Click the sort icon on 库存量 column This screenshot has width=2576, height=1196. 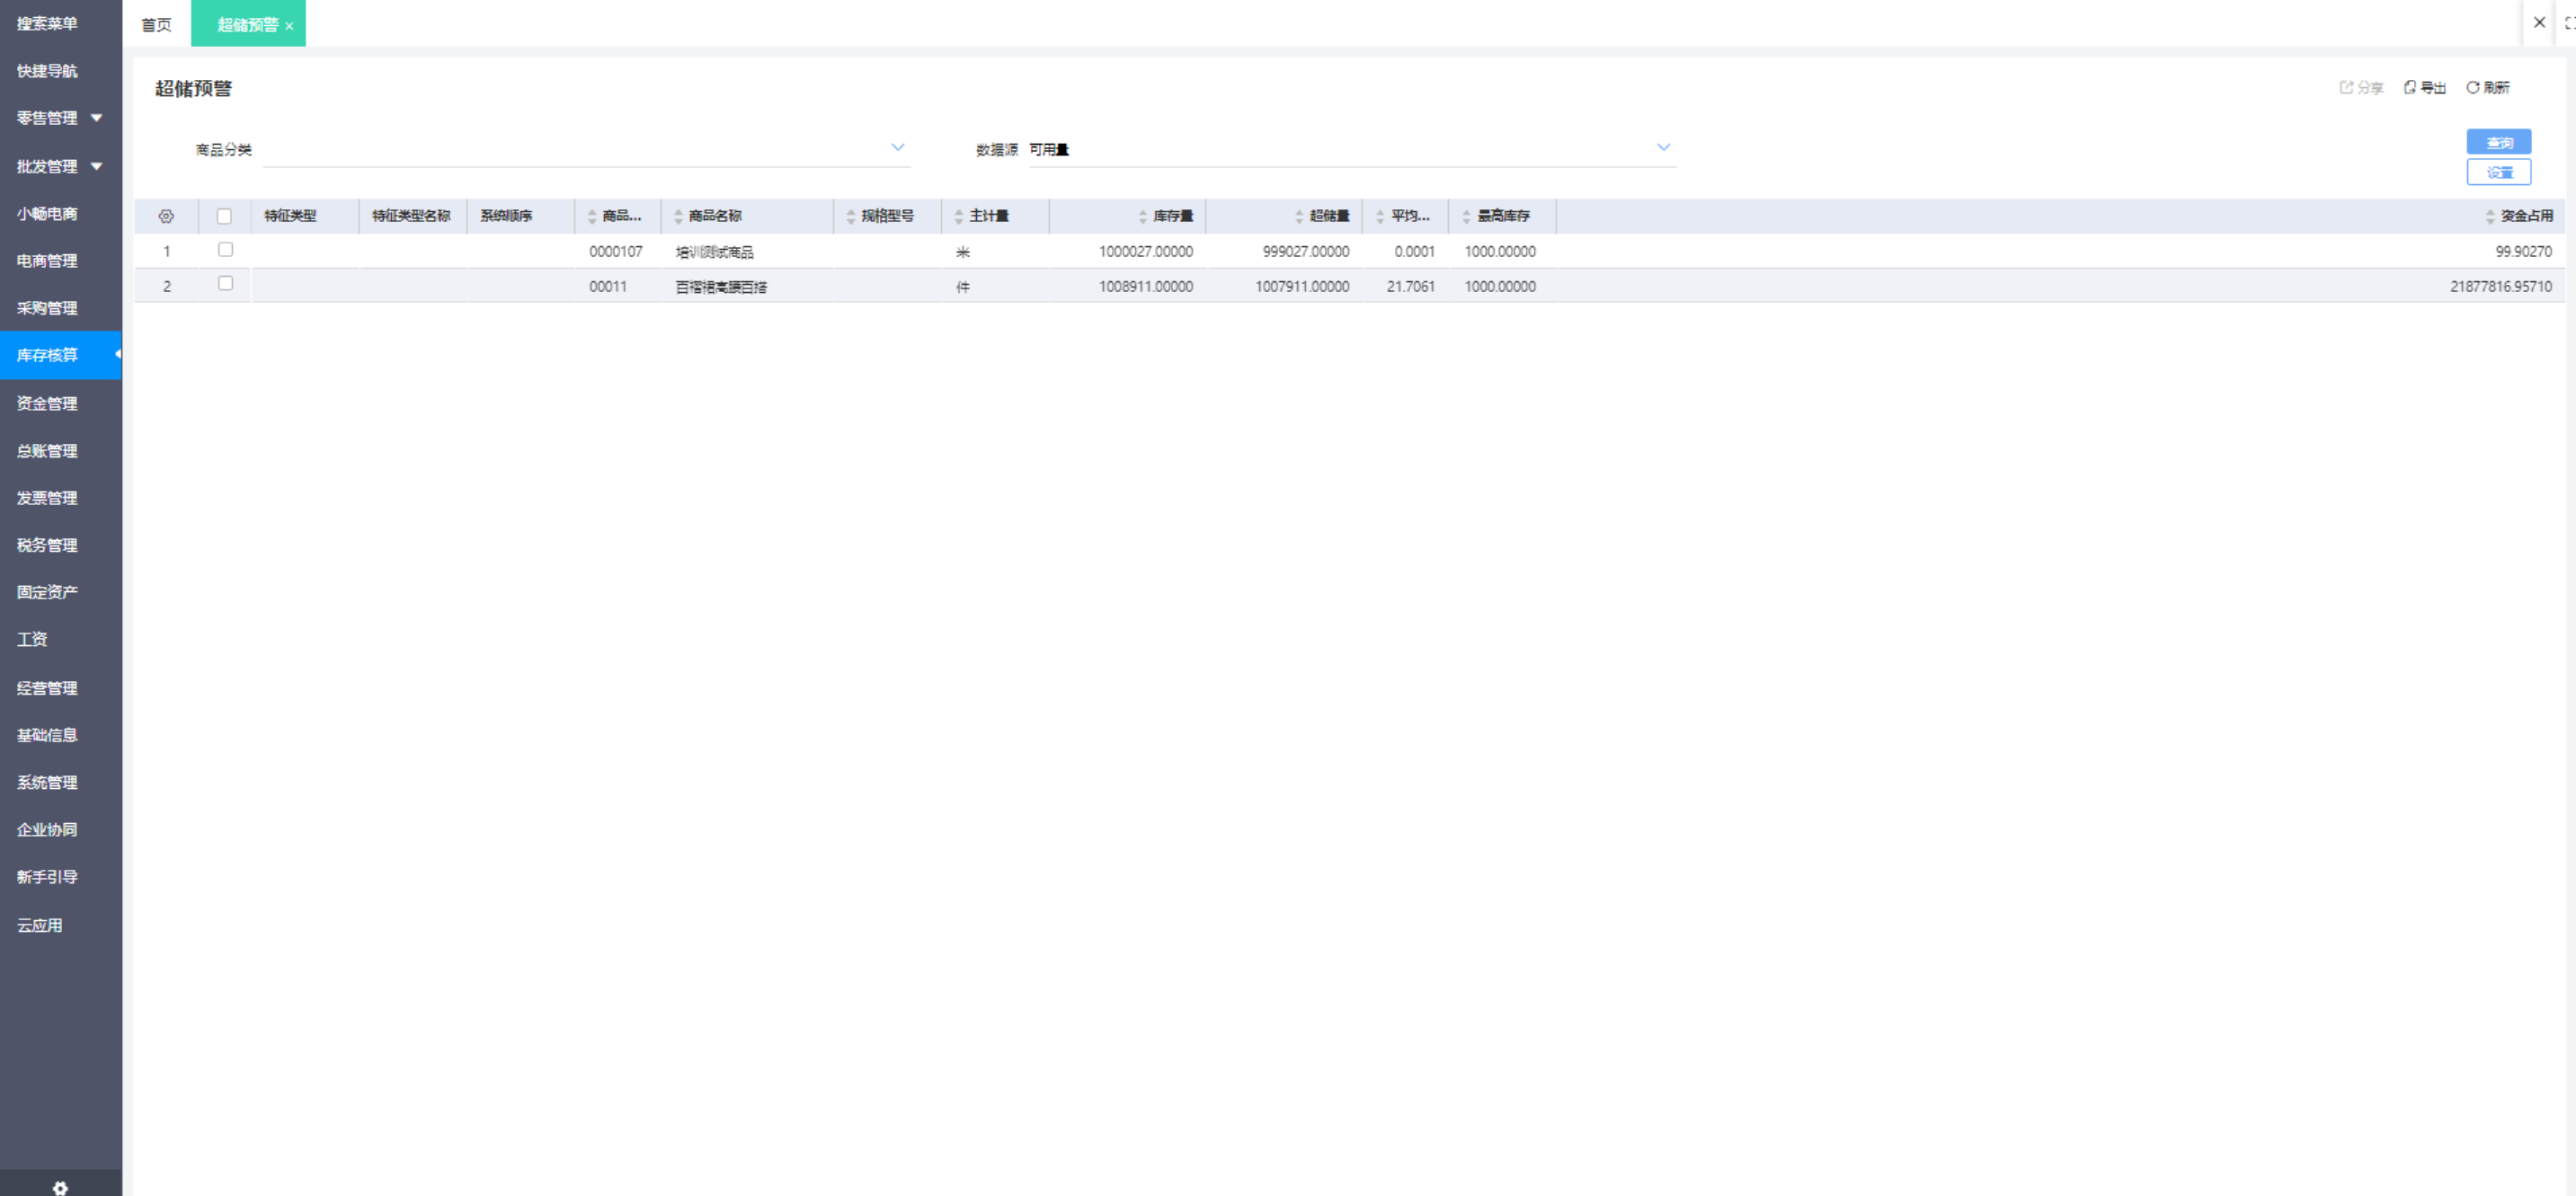1147,216
